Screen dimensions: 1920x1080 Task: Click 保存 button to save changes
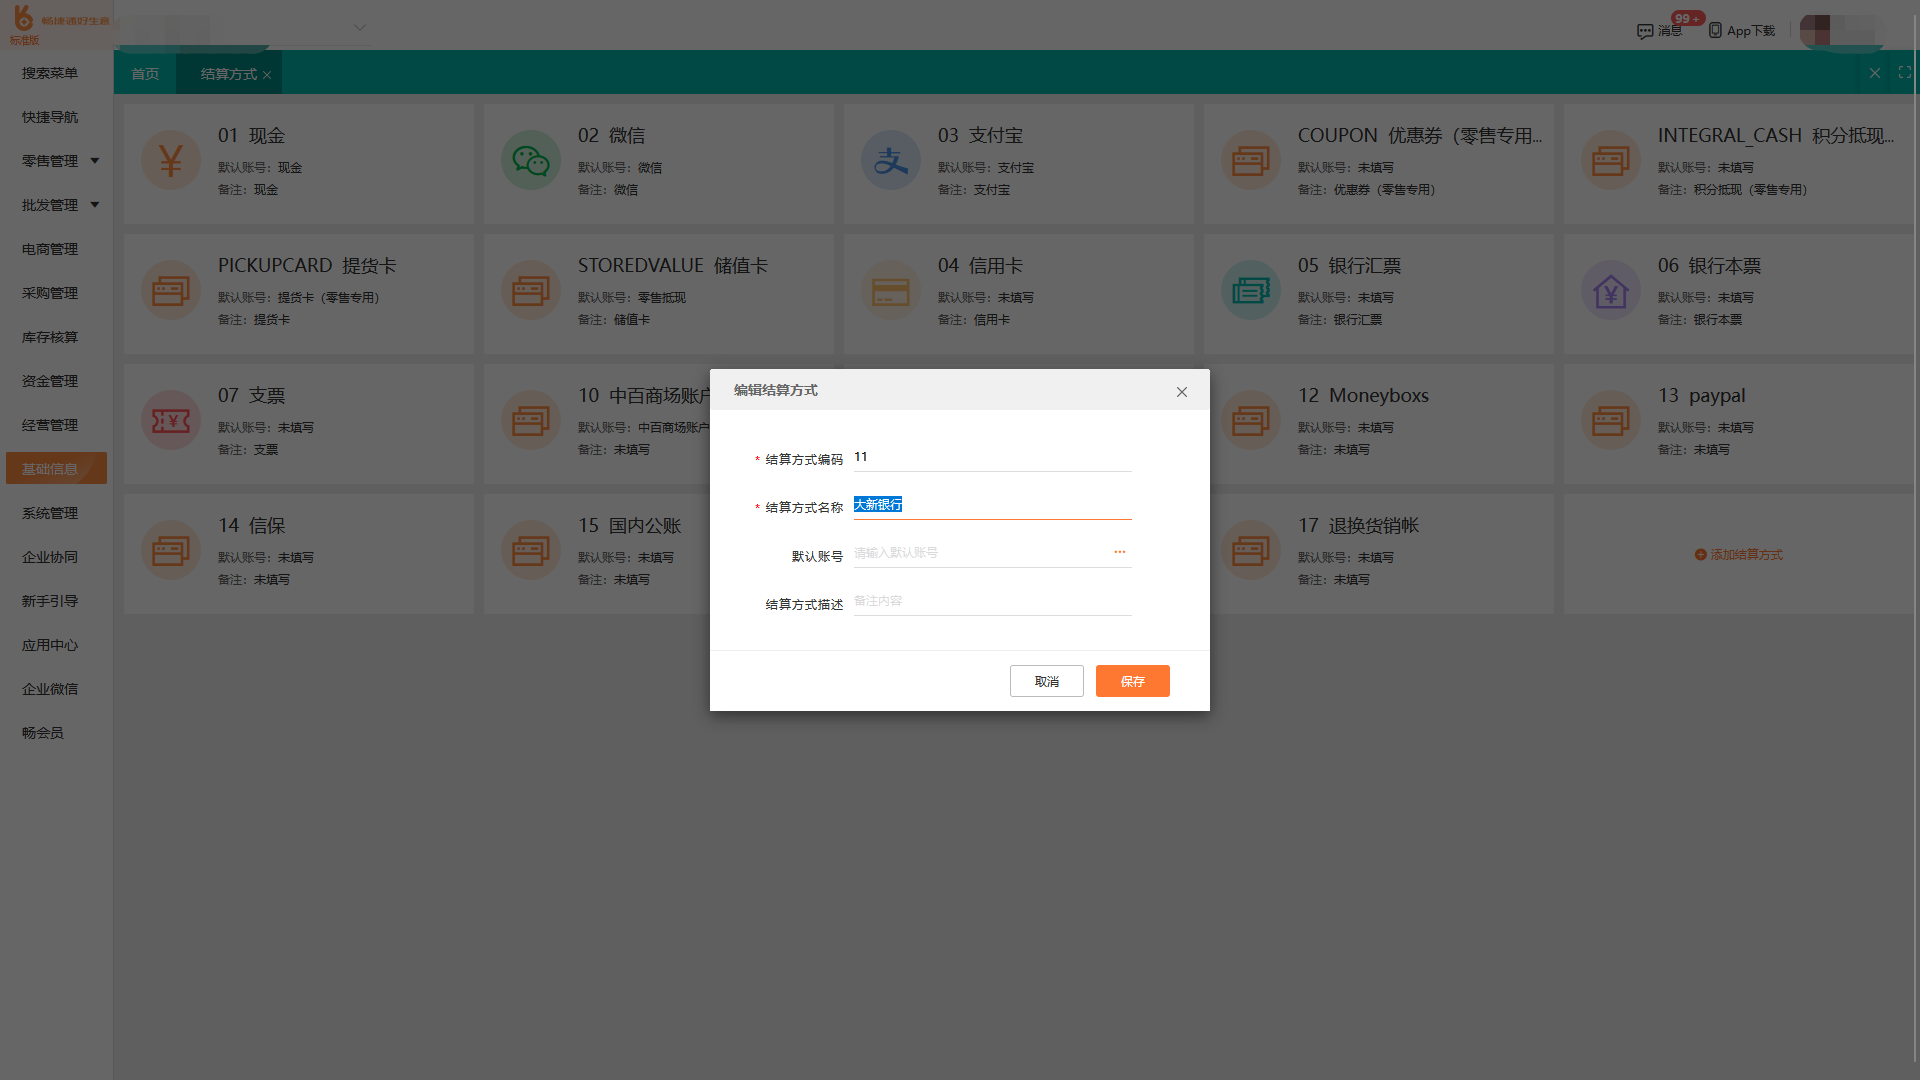point(1131,680)
